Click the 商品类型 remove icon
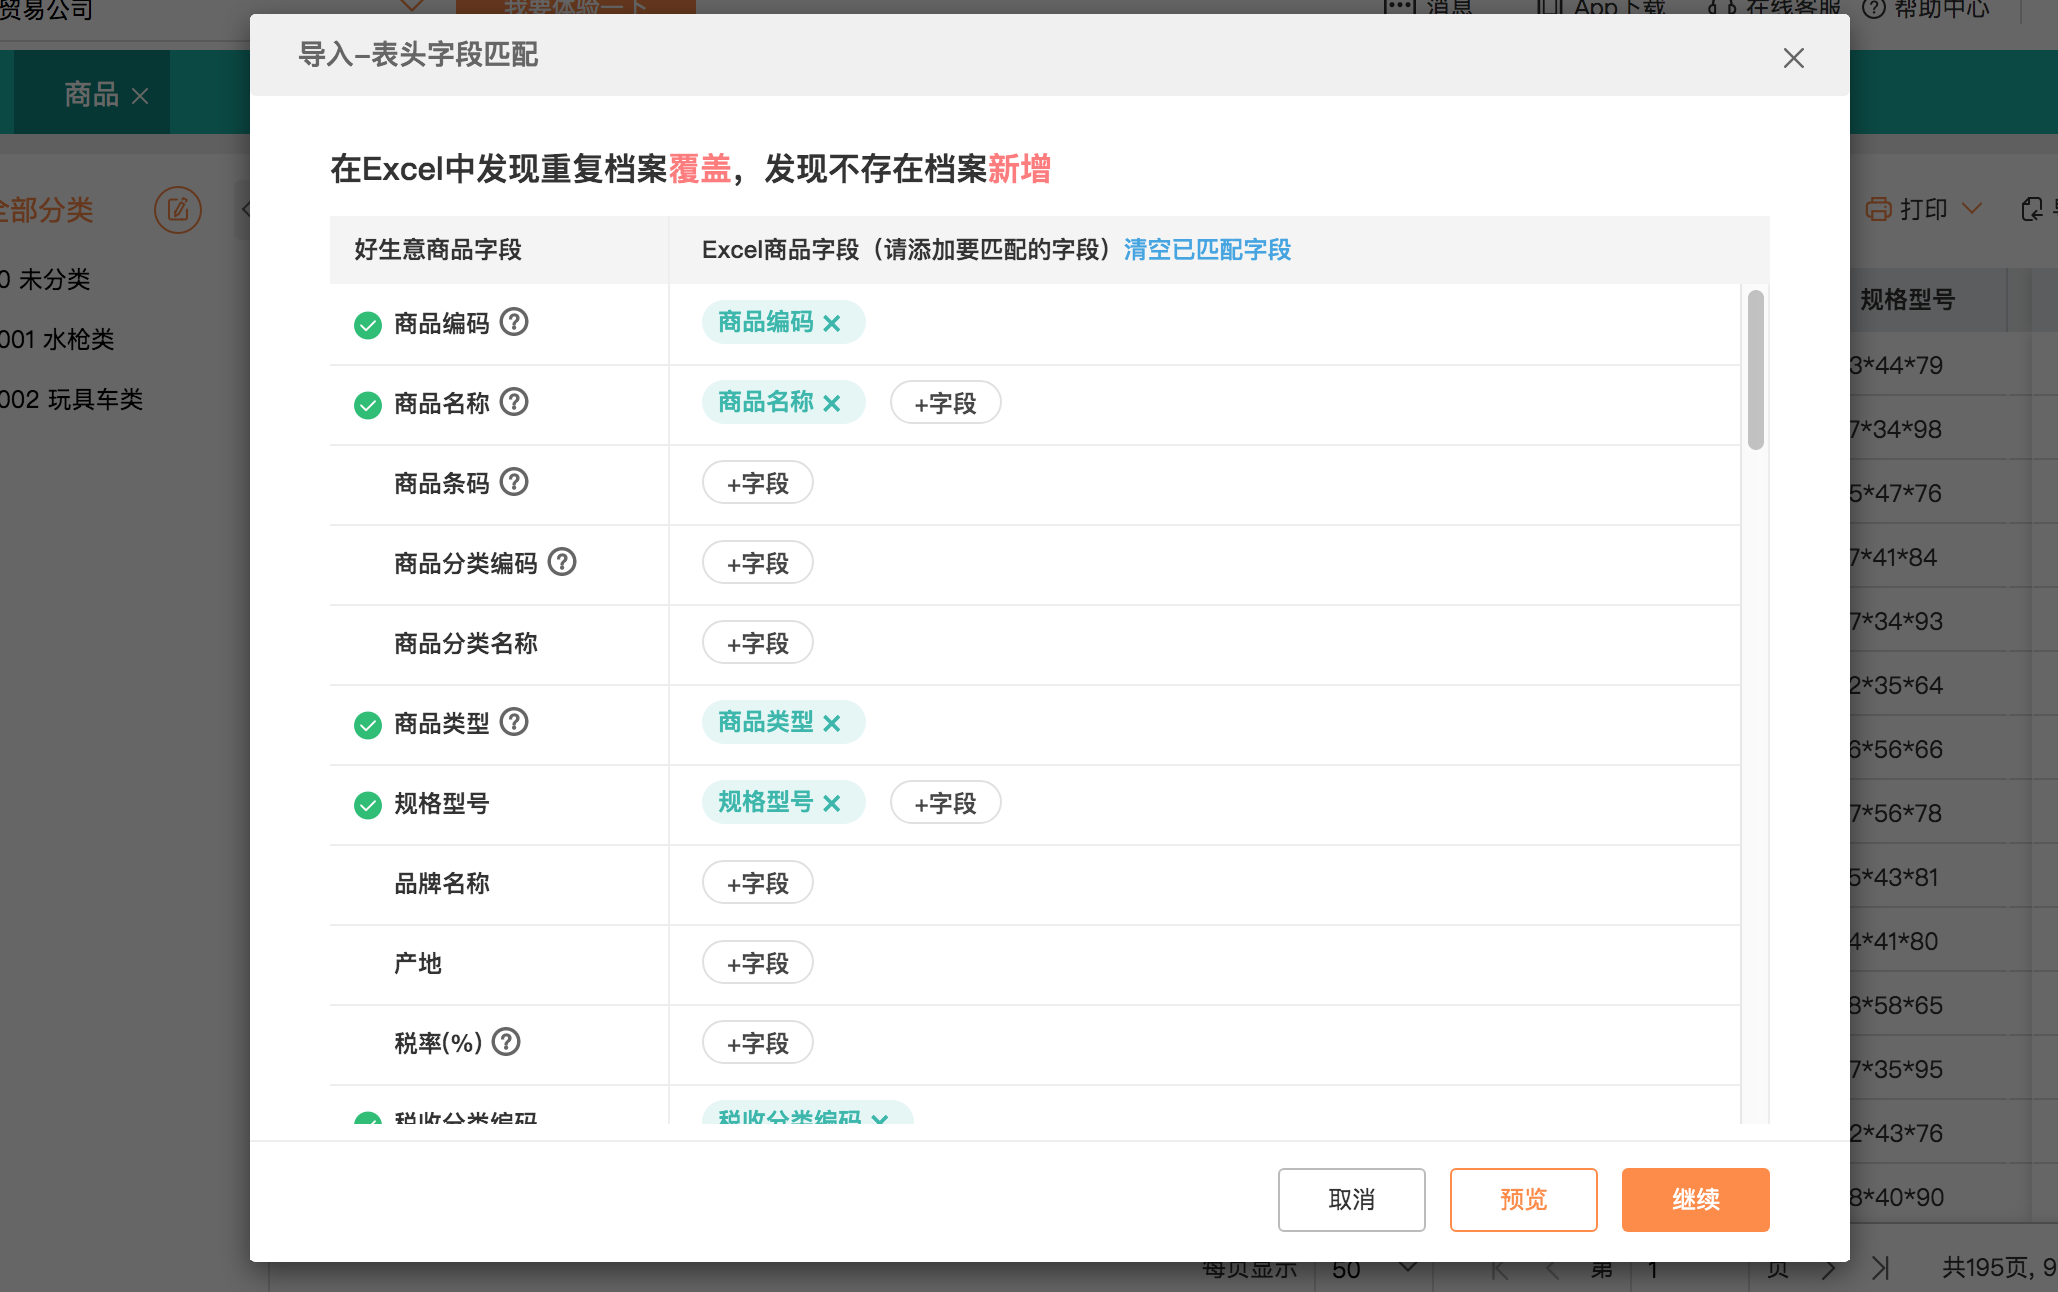The width and height of the screenshot is (2058, 1292). click(x=830, y=723)
